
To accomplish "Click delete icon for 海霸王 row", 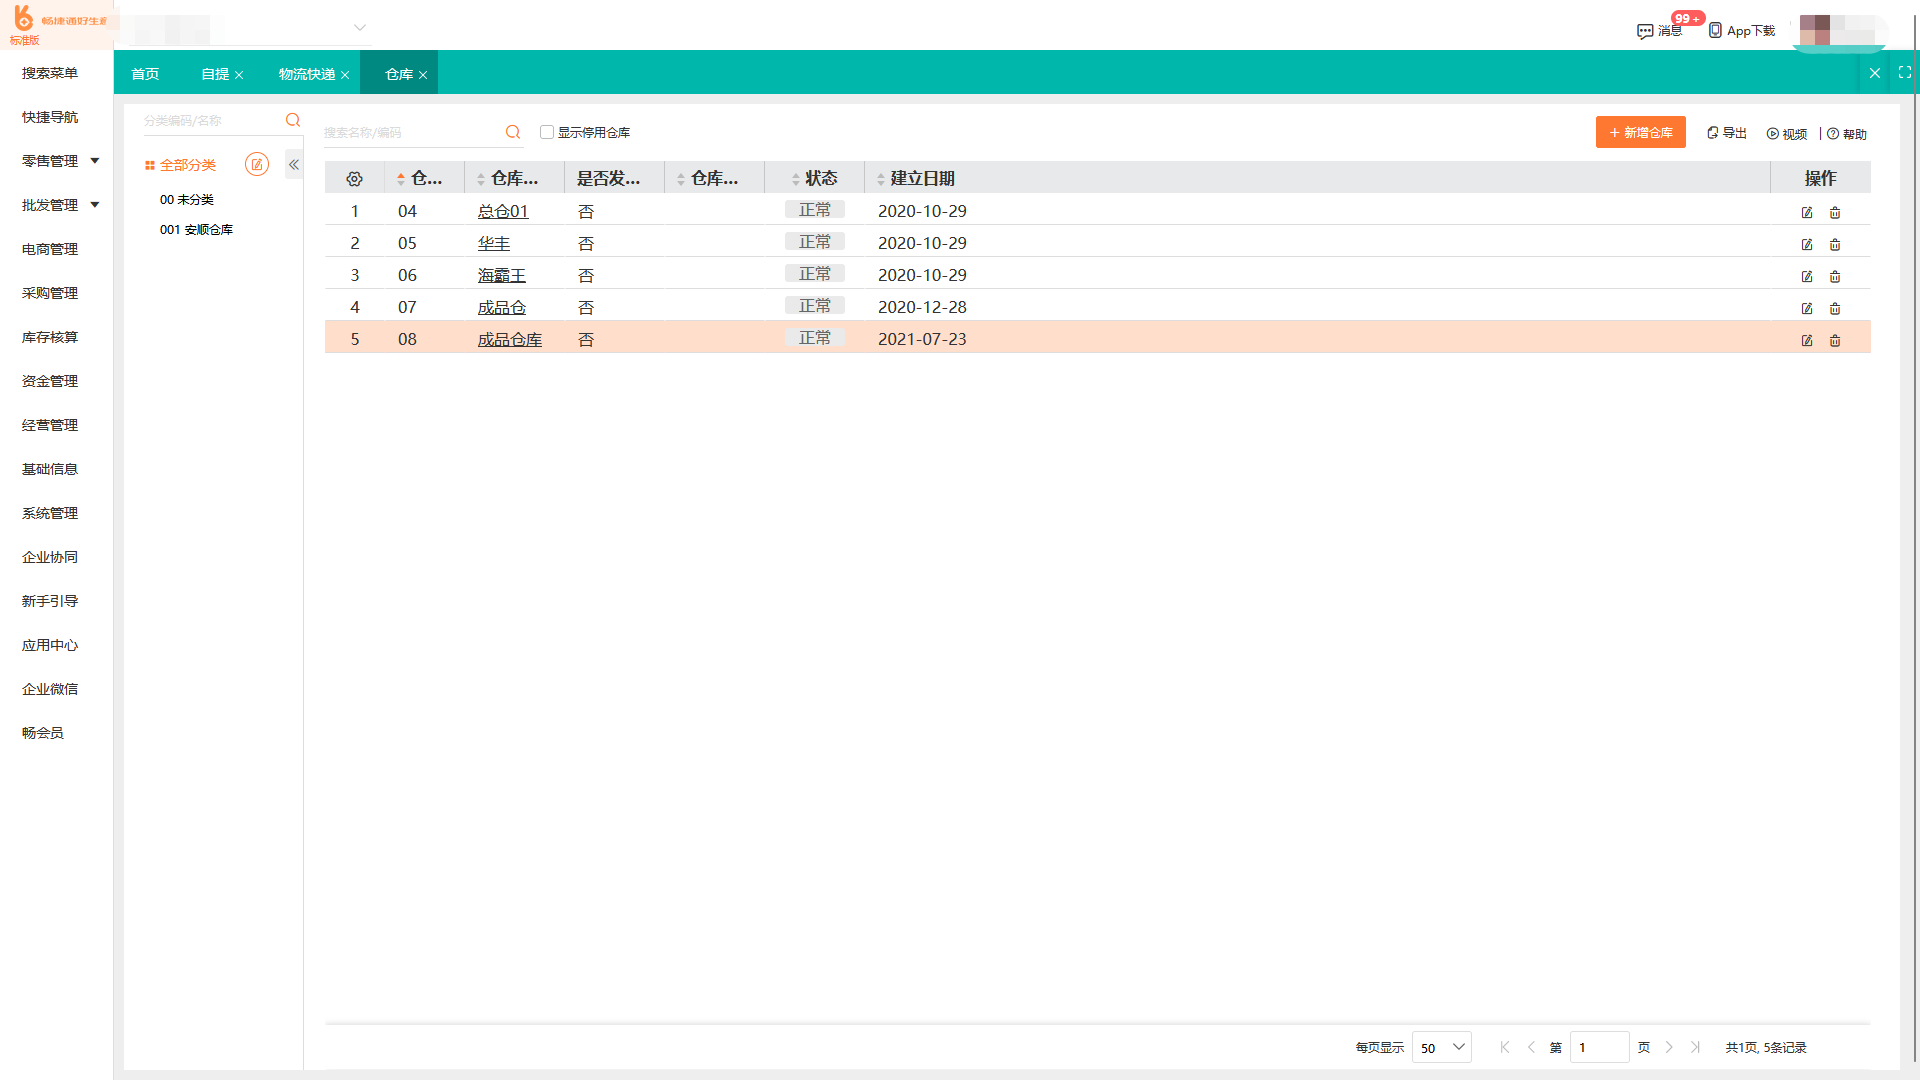I will (x=1834, y=274).
